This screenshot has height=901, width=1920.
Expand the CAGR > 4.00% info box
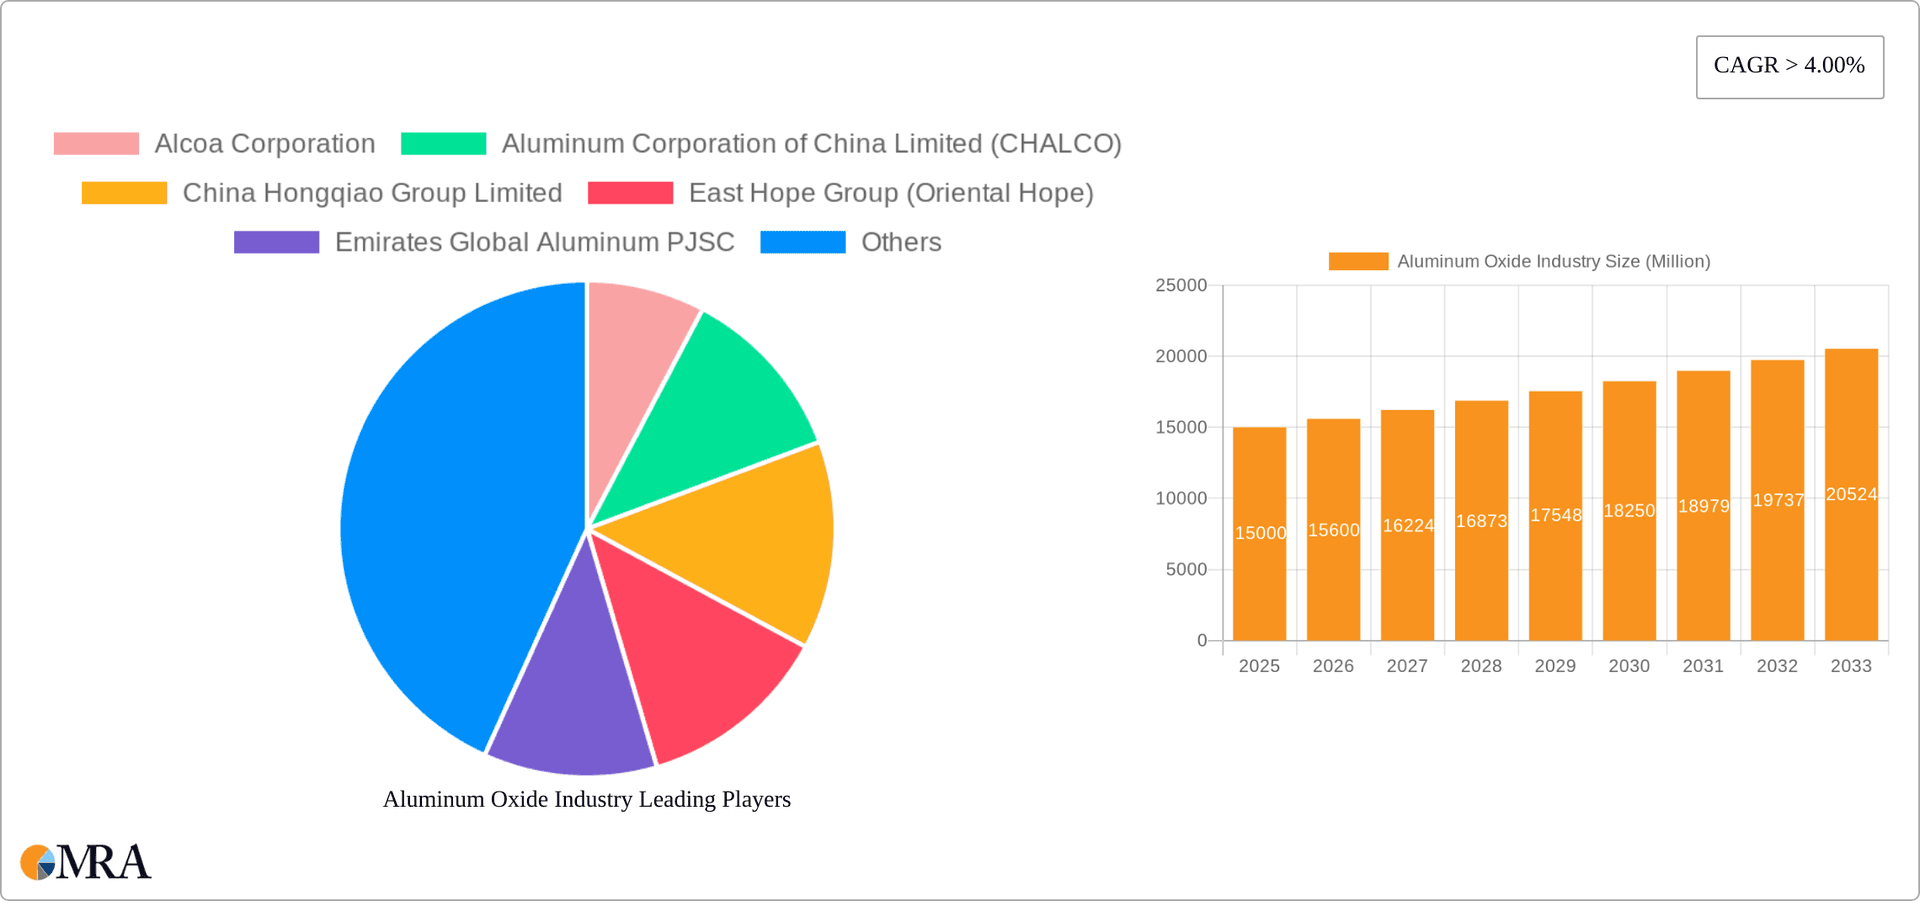(x=1789, y=66)
